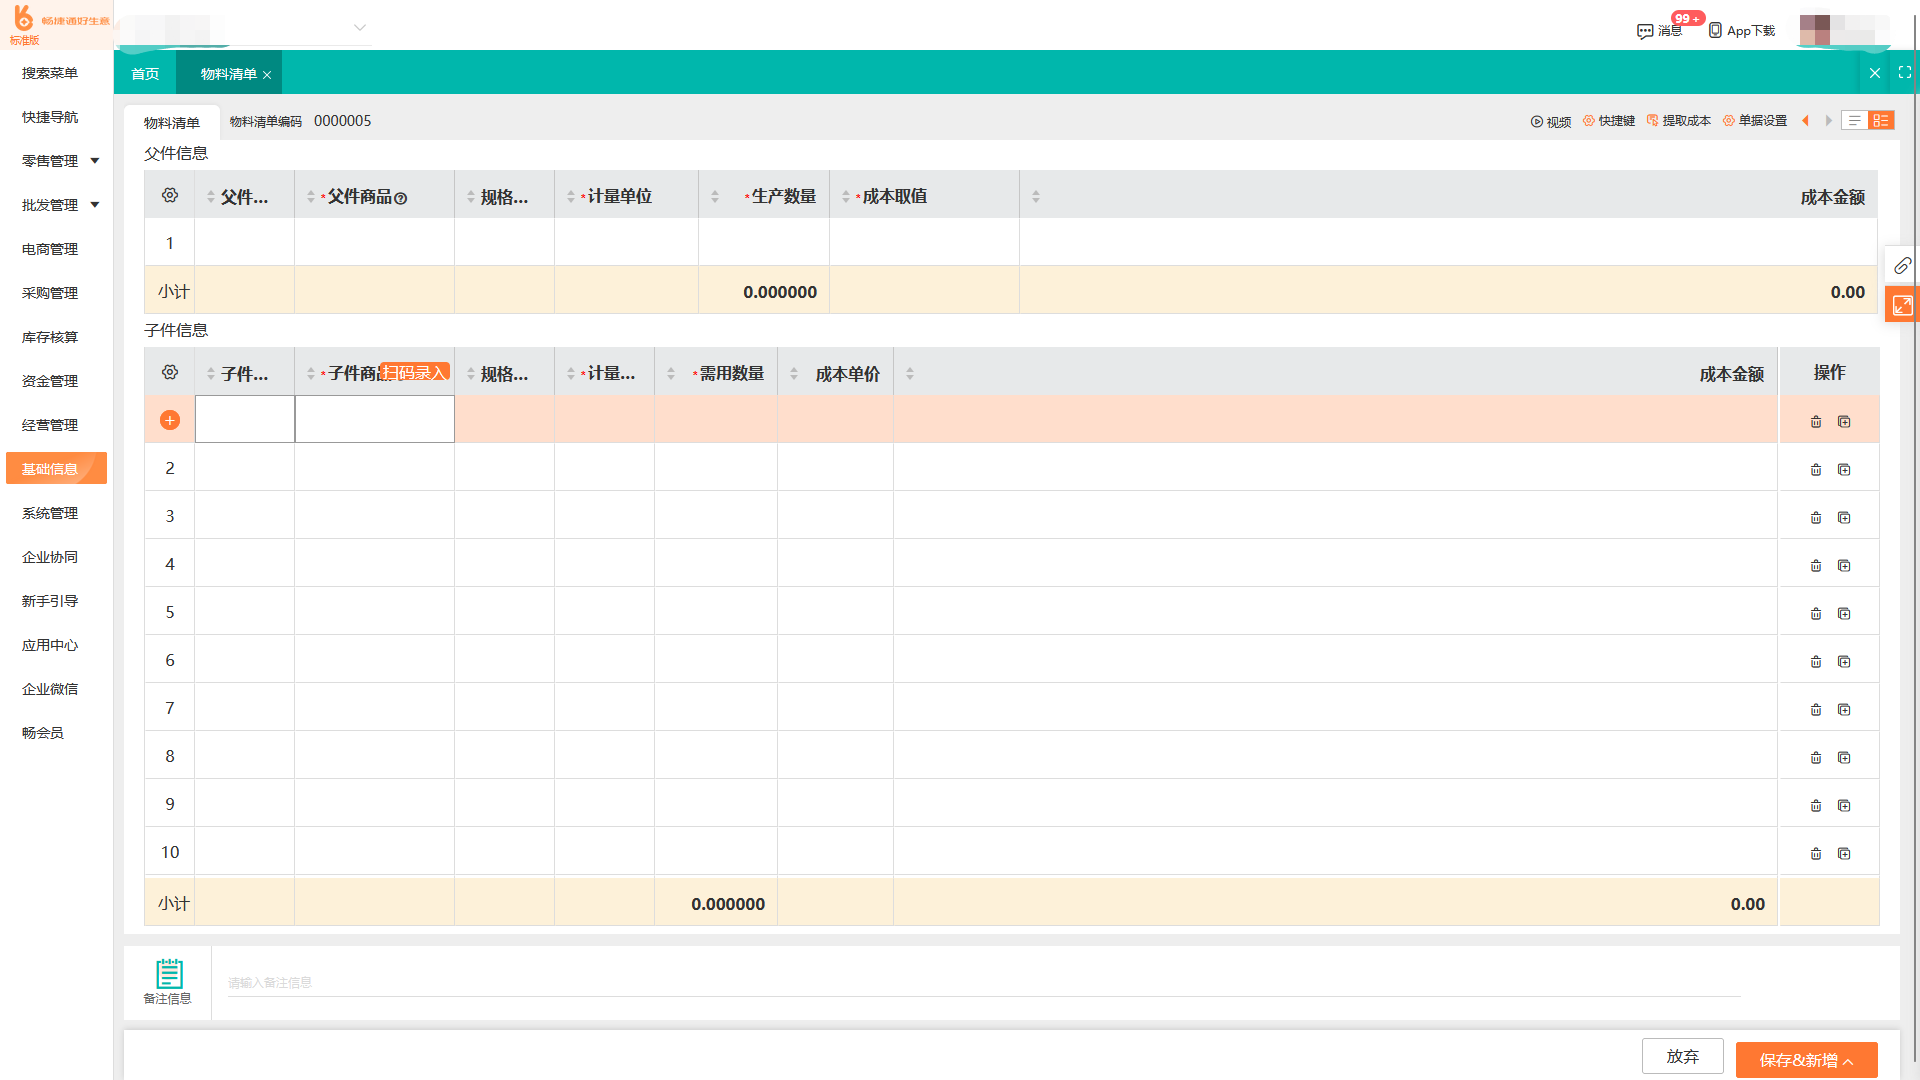
Task: Click the copy icon on child item row 1
Action: pyautogui.click(x=1844, y=421)
